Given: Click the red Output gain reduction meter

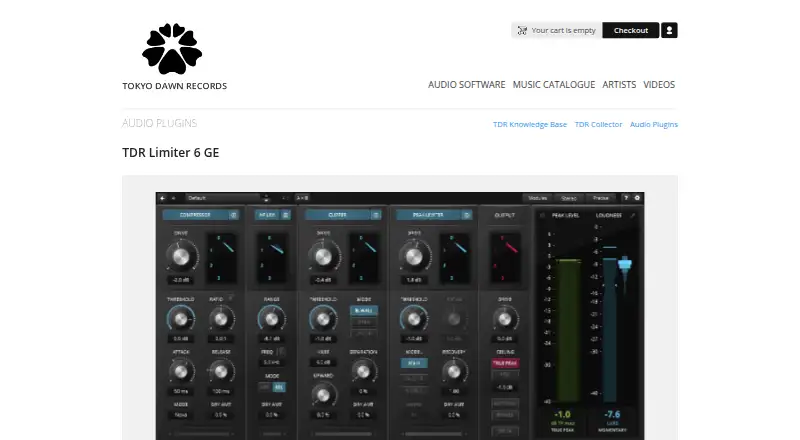Looking at the screenshot, I should (505, 258).
